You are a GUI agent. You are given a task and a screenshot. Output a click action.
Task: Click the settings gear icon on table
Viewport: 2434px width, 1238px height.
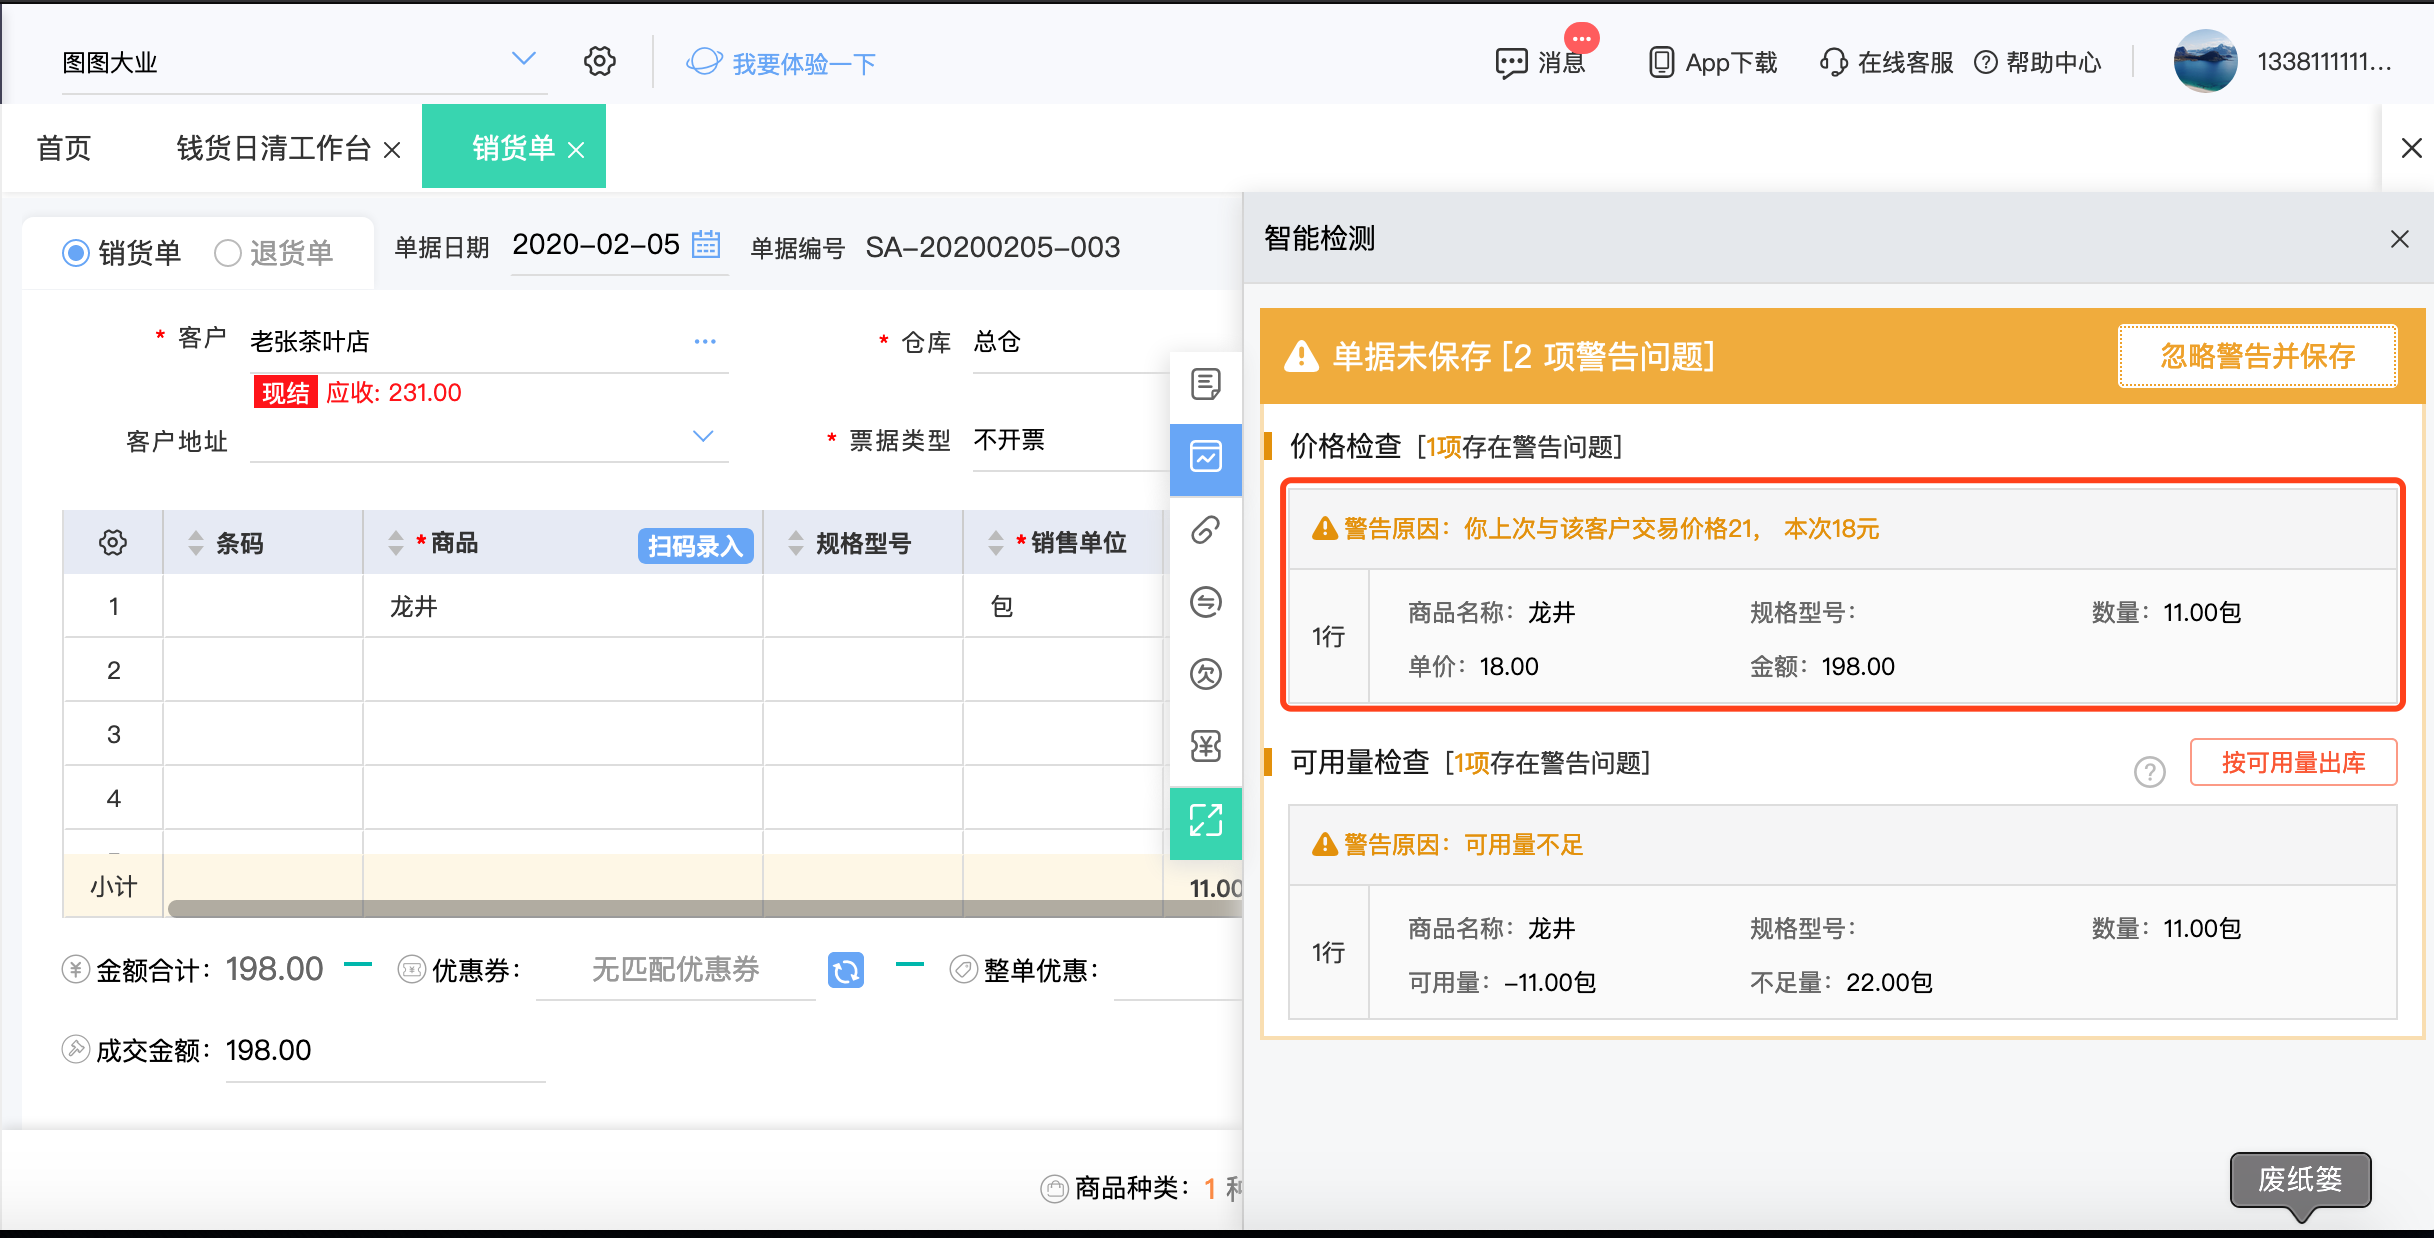[x=112, y=542]
